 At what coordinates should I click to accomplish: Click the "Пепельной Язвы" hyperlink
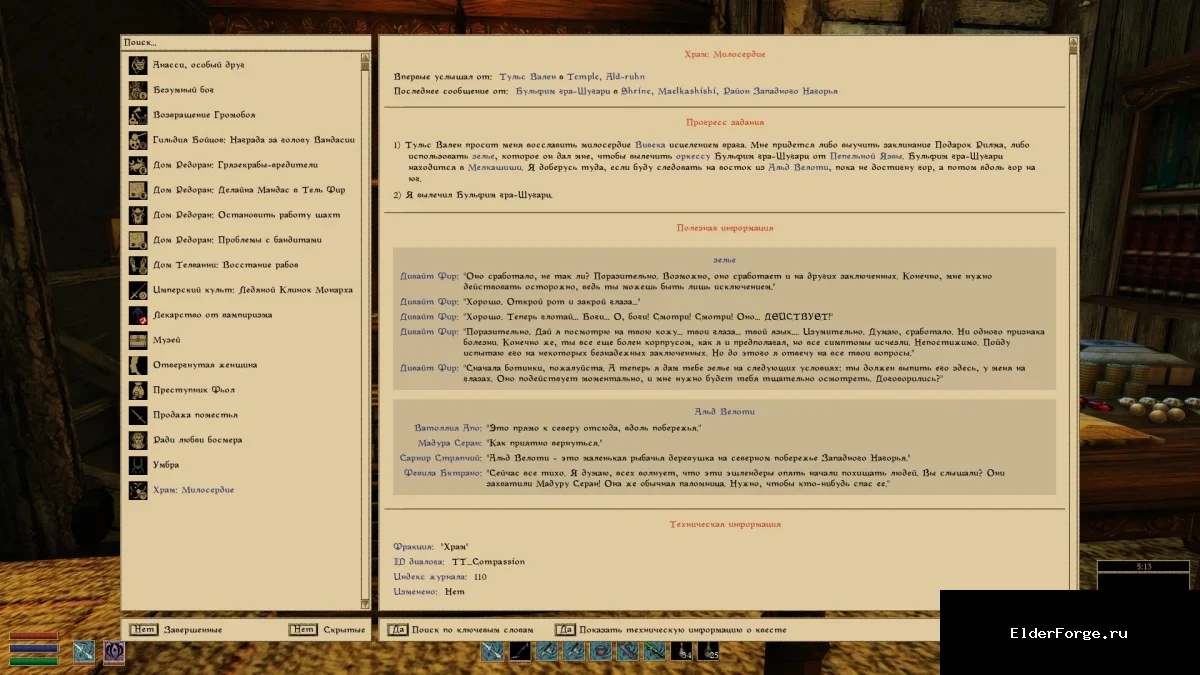pyautogui.click(x=868, y=156)
